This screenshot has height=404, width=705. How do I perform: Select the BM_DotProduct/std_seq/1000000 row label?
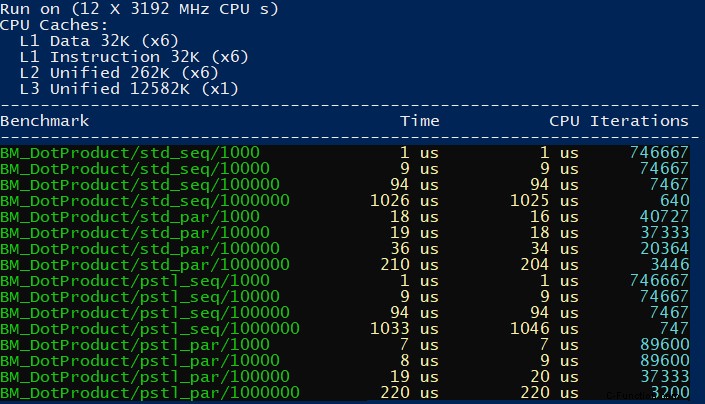145,201
